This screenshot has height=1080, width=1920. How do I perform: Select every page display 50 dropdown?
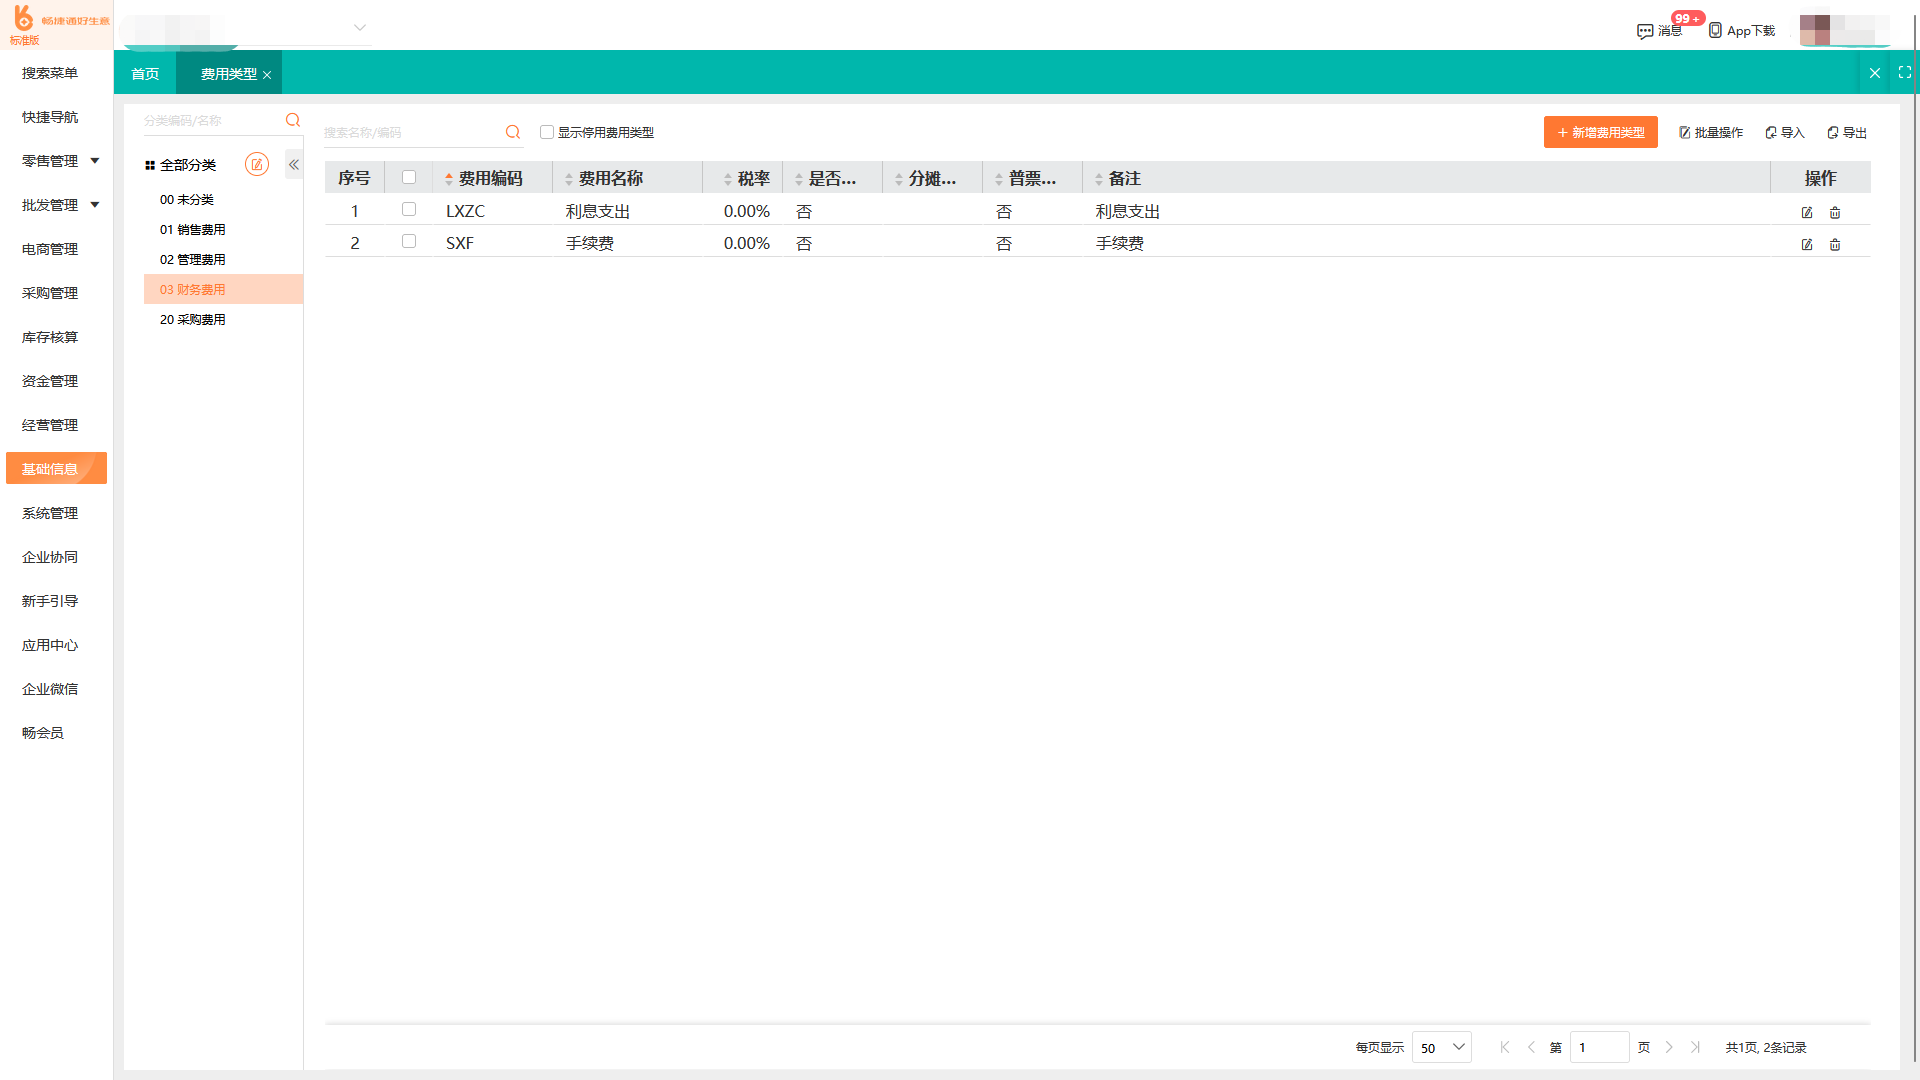(x=1439, y=1047)
